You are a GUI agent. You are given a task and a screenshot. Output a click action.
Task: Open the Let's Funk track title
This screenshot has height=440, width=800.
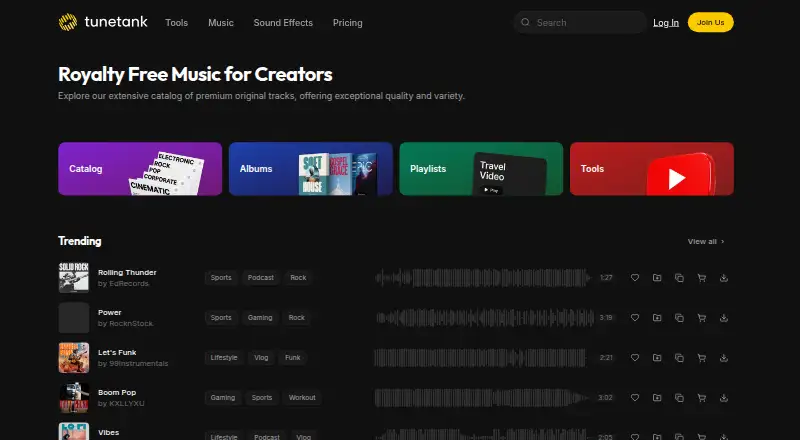[x=117, y=353]
